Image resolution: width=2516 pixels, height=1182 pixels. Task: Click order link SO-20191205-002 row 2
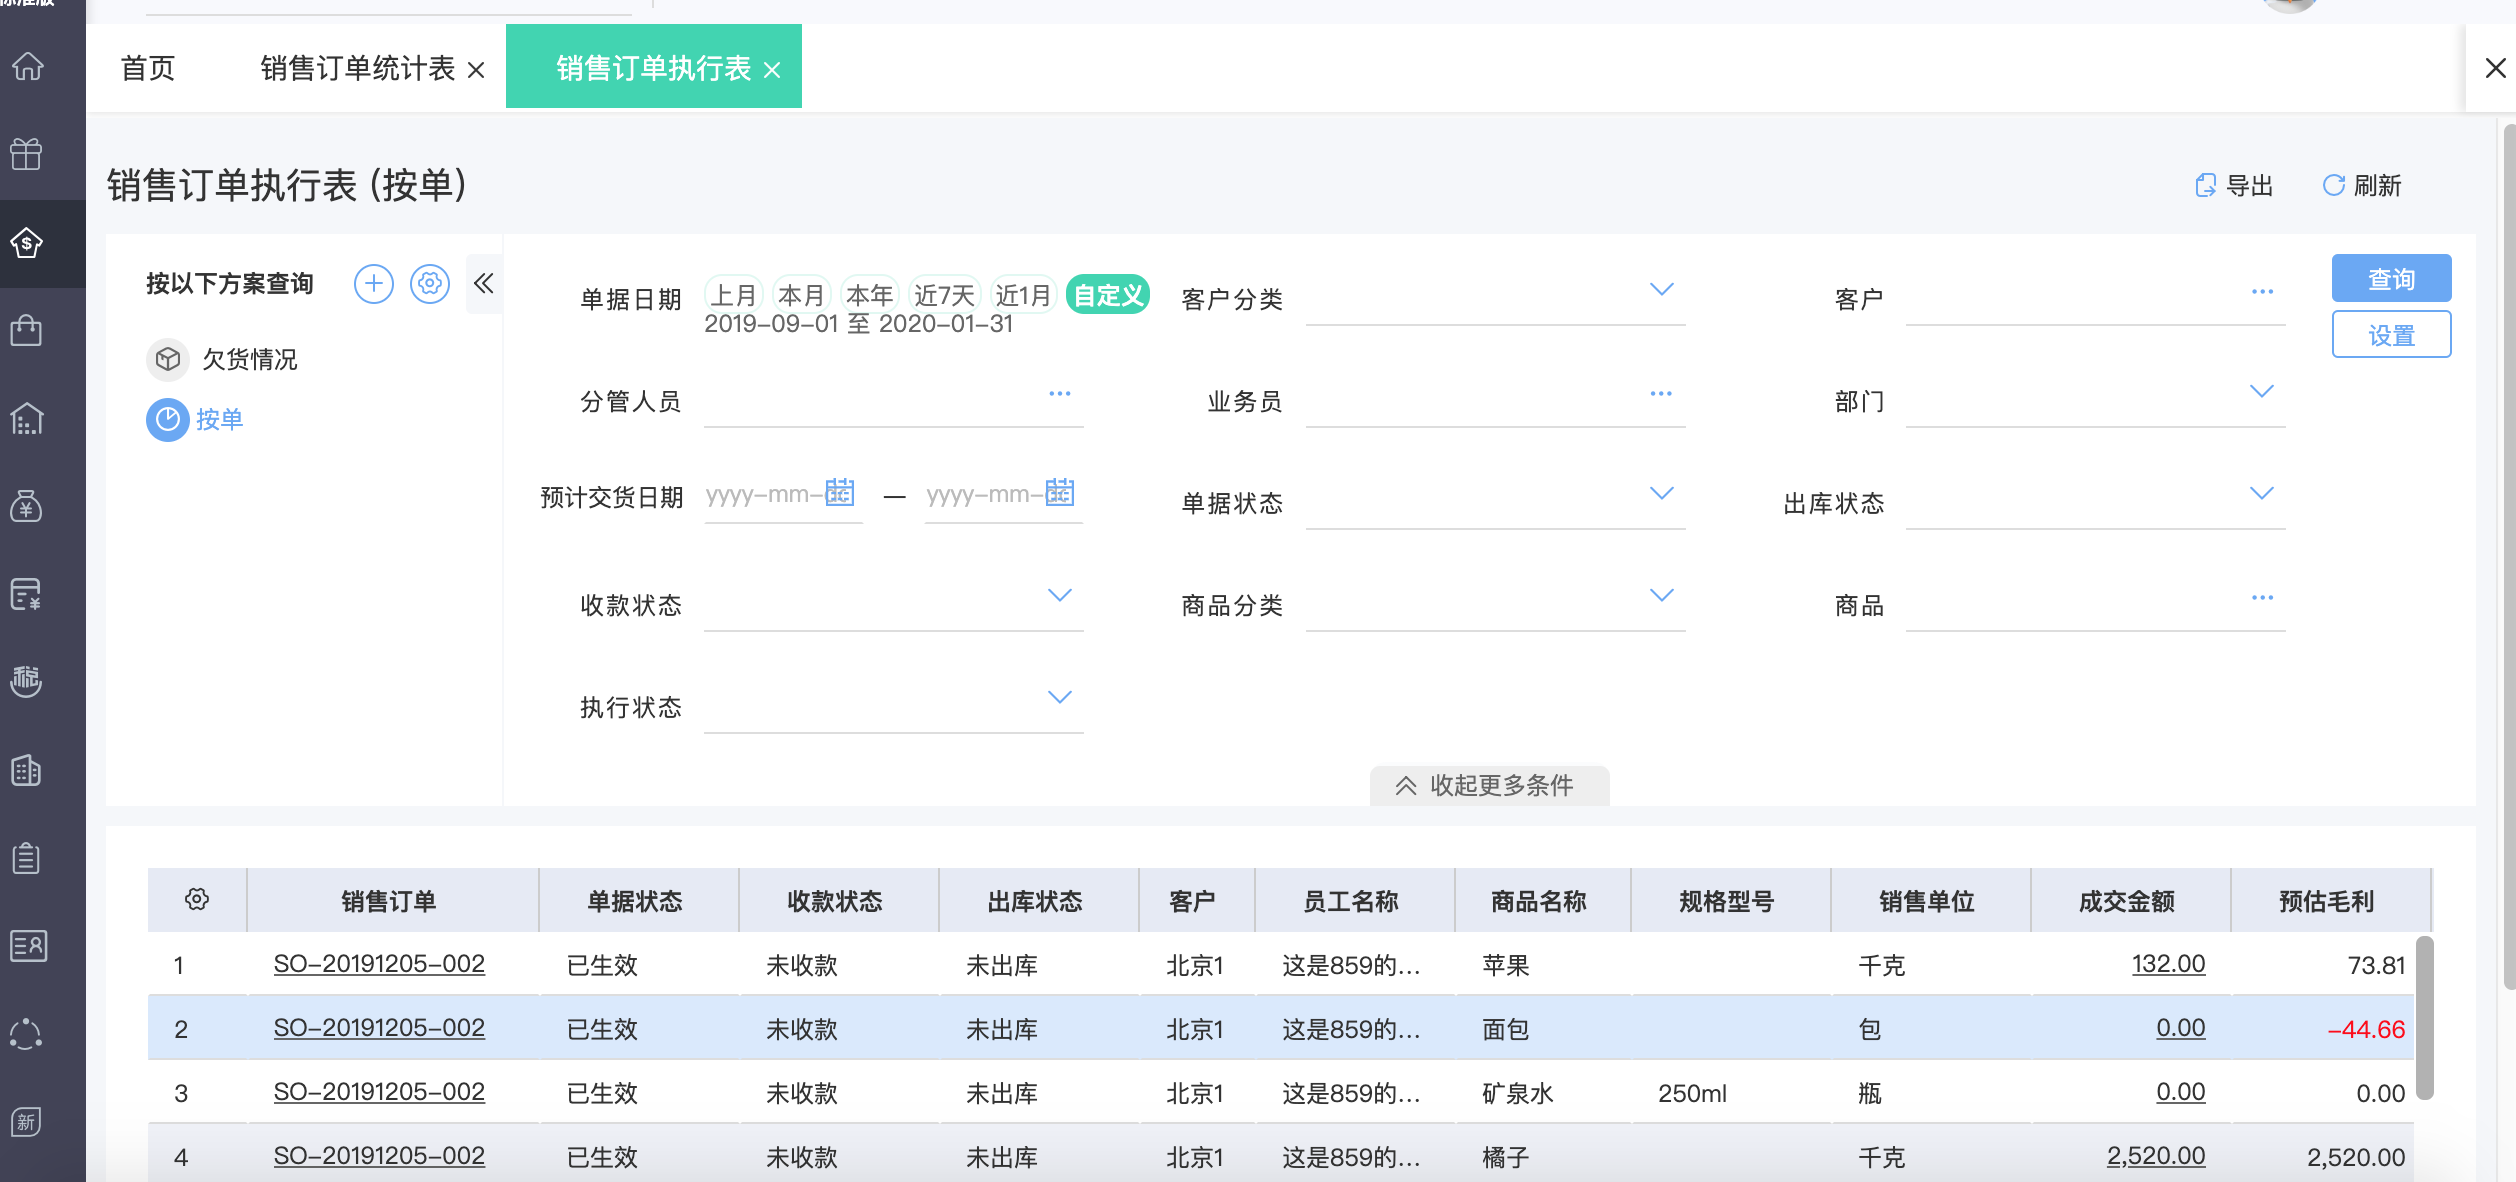click(x=379, y=1028)
